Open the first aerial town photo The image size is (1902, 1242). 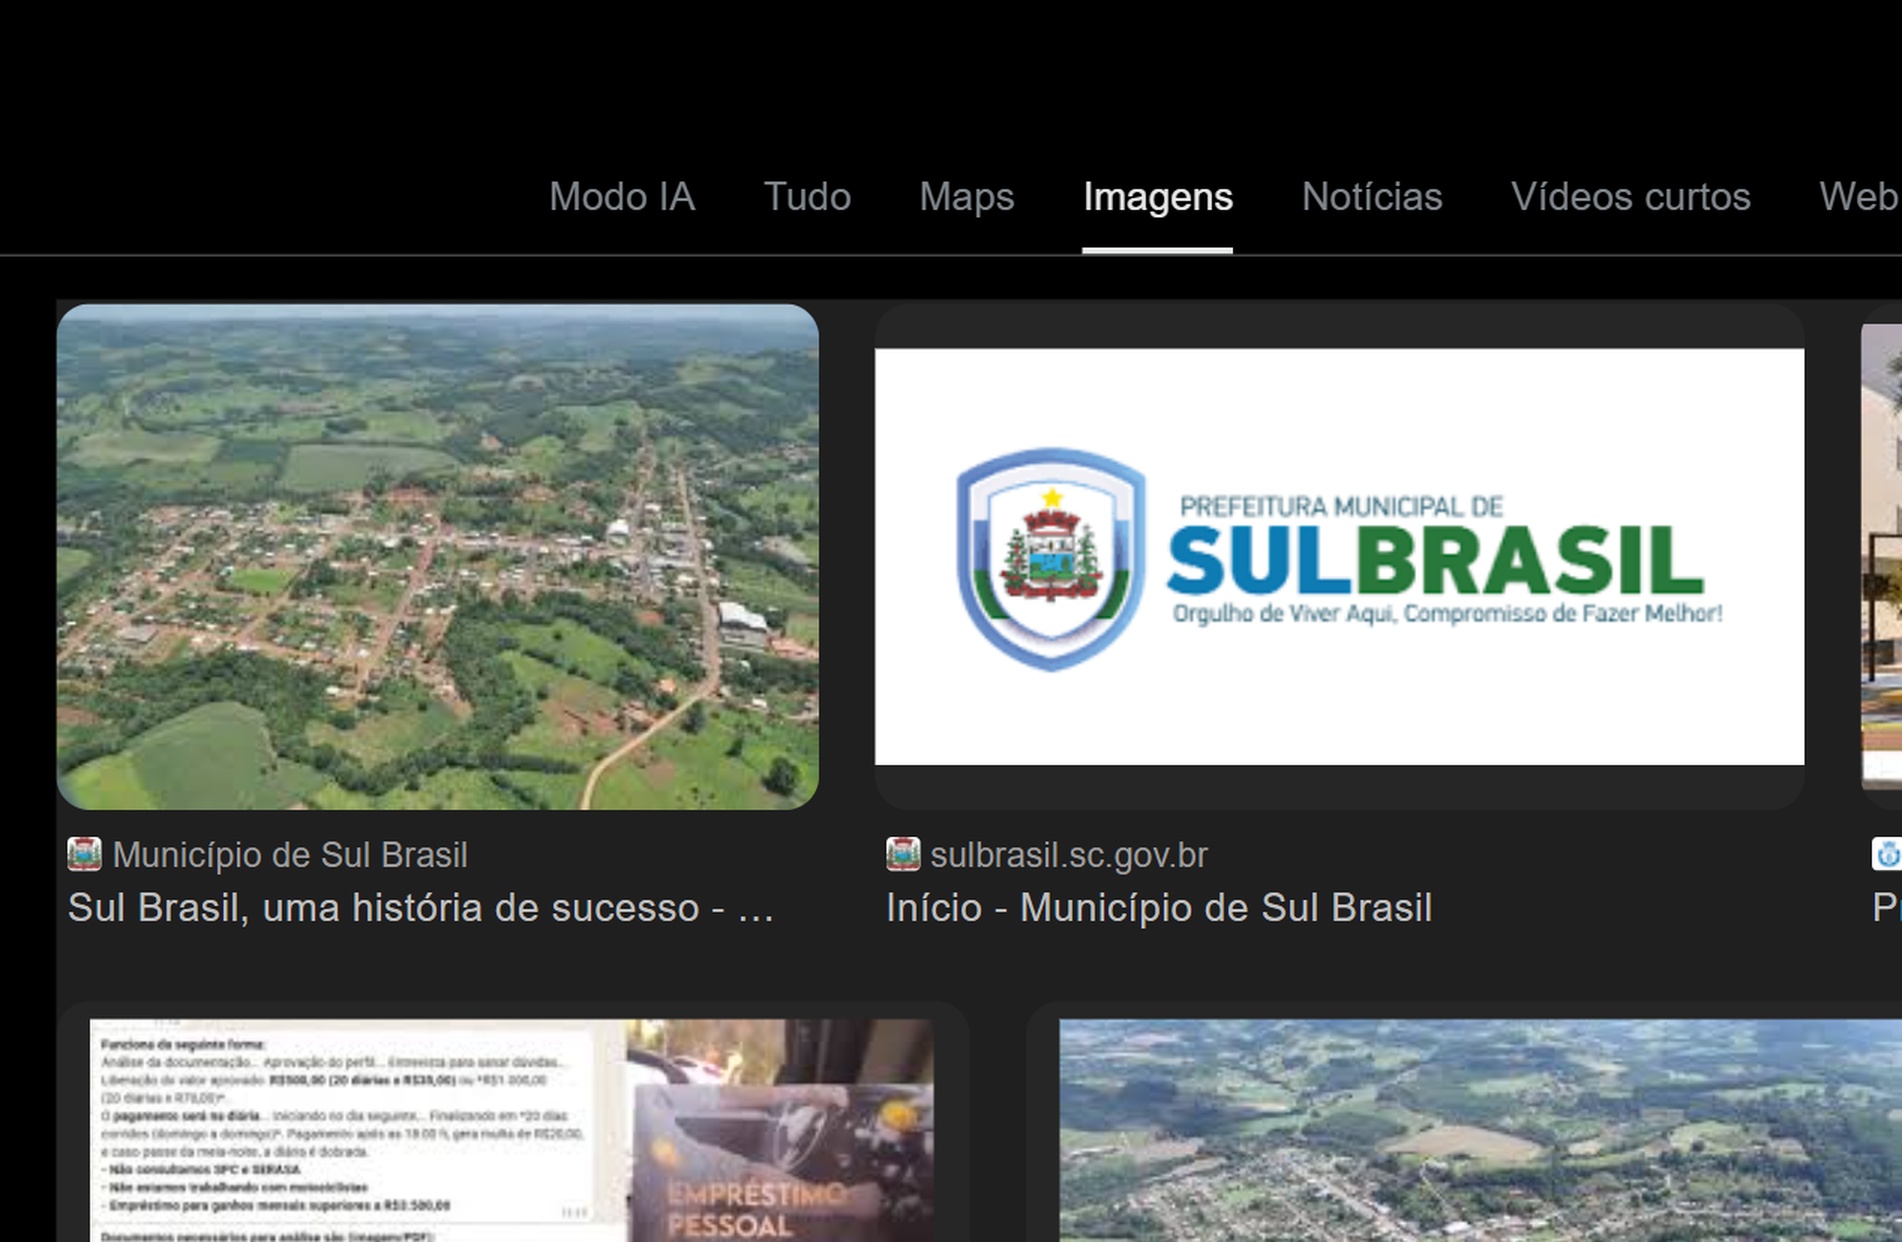(438, 557)
